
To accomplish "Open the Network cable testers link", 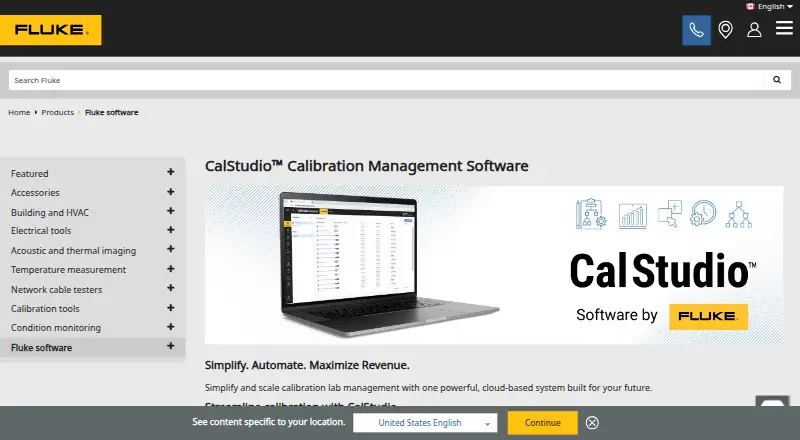I will click(57, 289).
